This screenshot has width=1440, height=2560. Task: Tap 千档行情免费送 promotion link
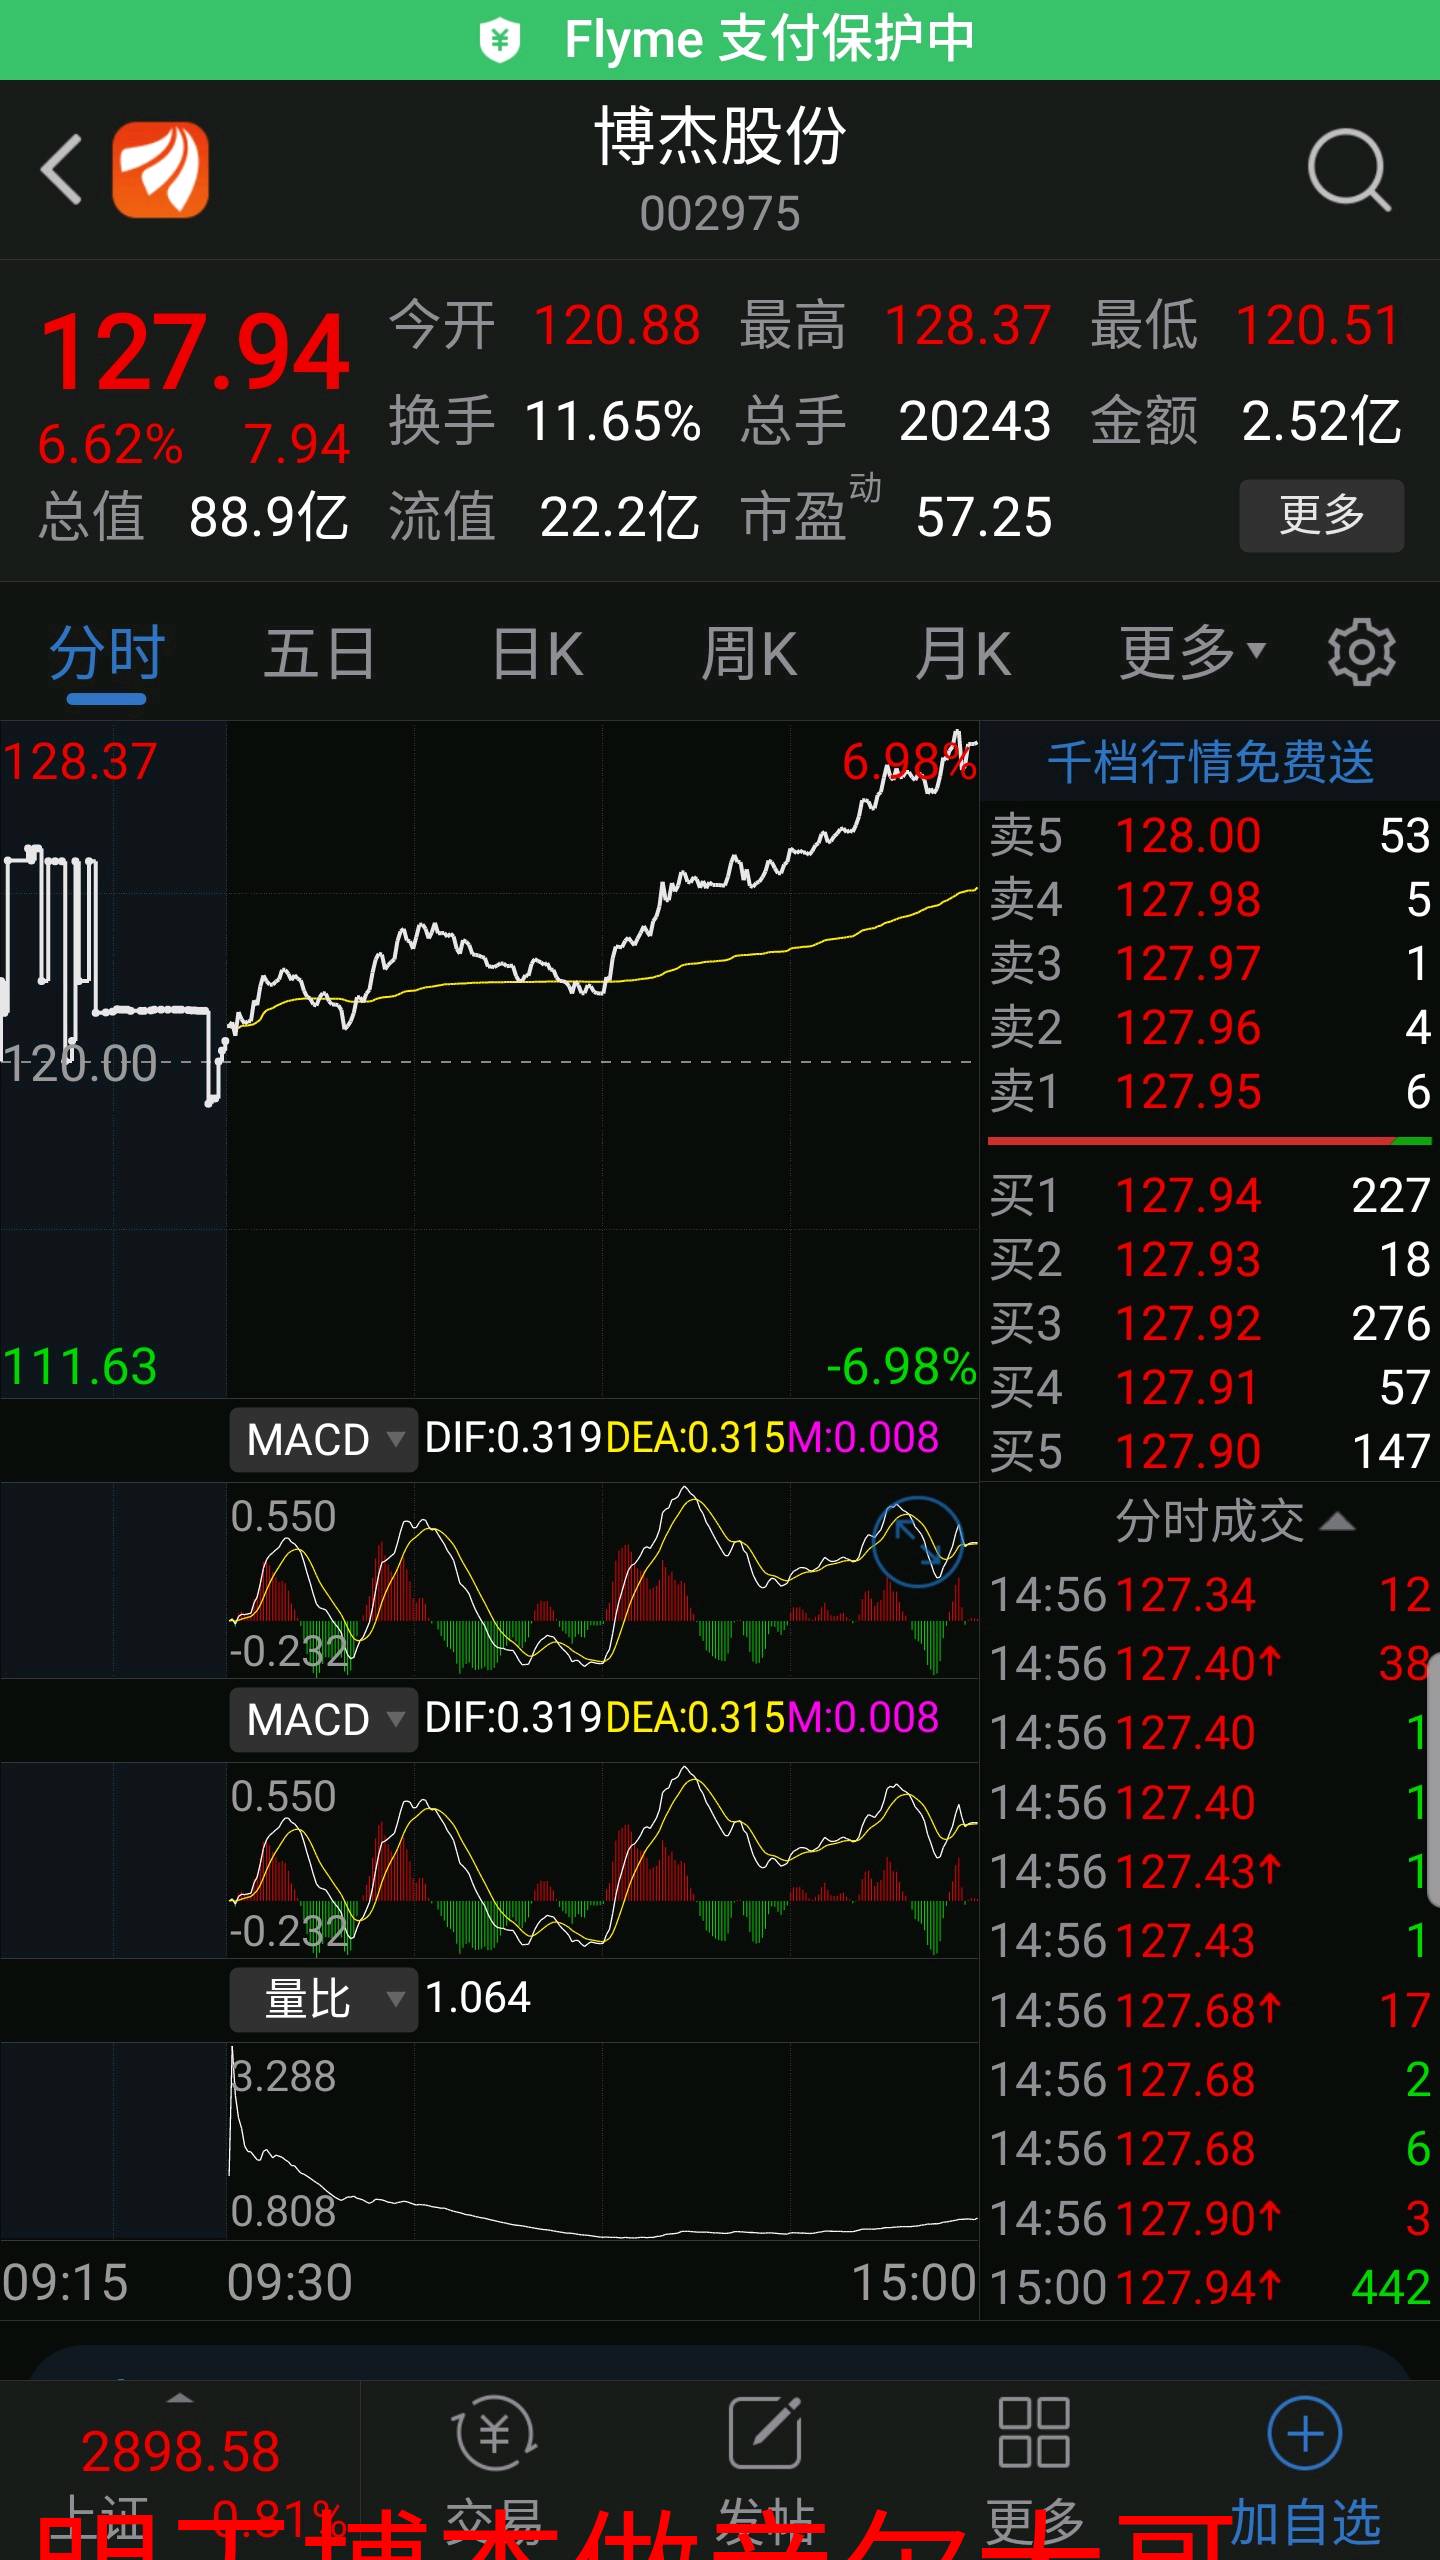click(1210, 762)
